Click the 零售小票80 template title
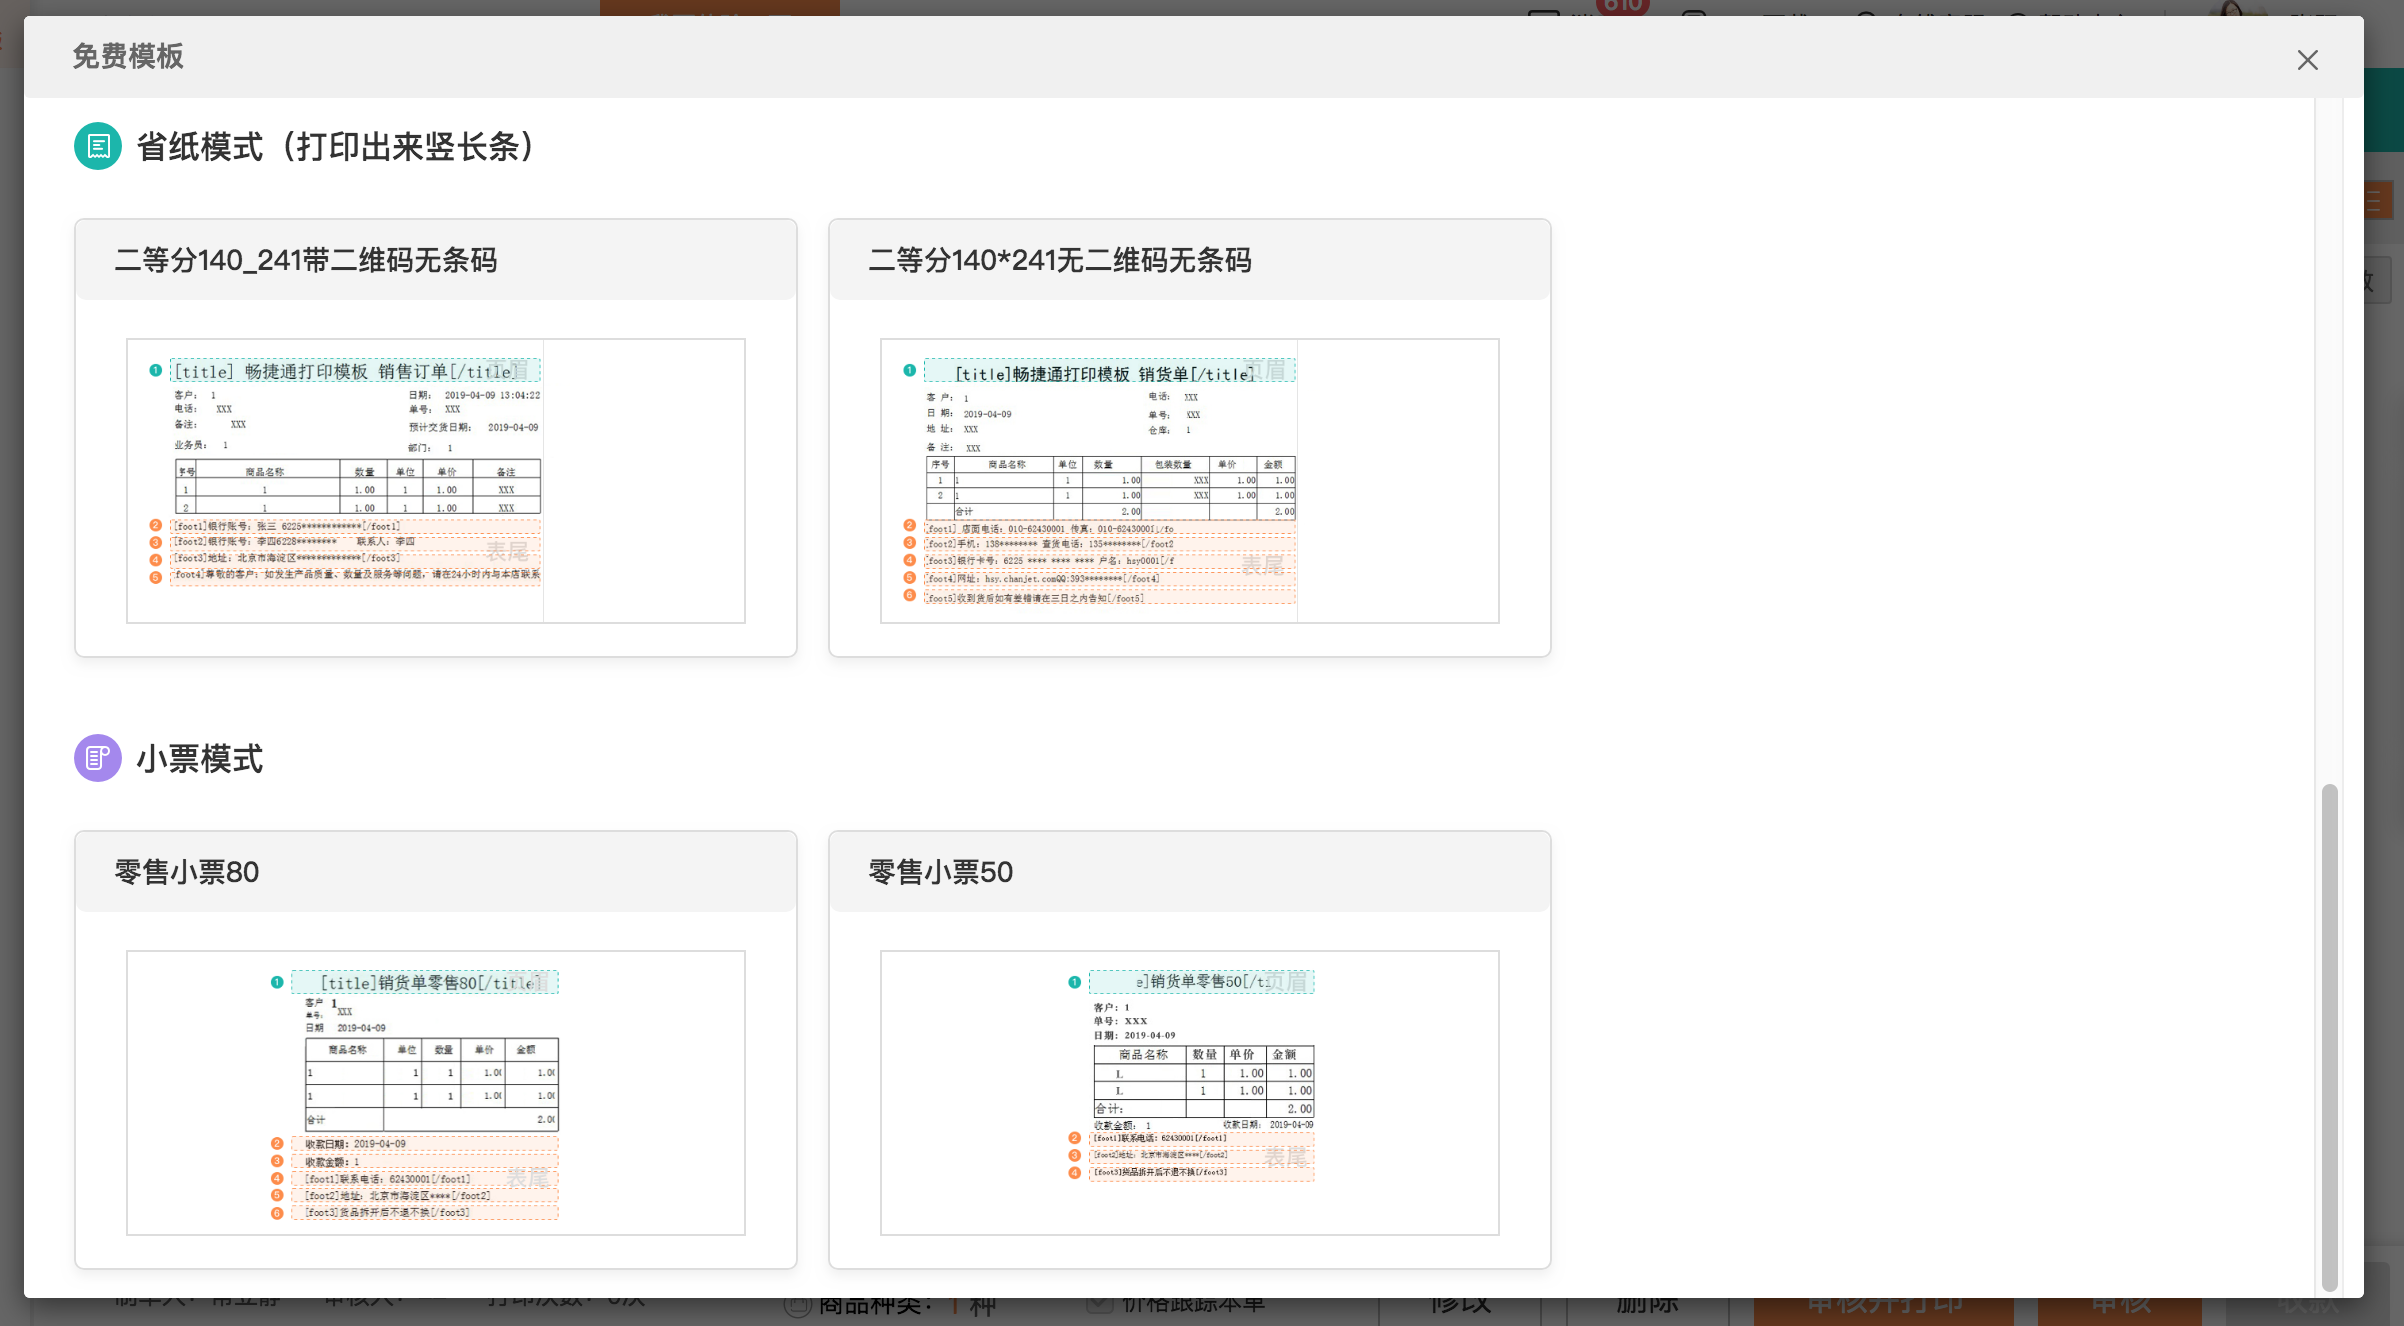 pyautogui.click(x=186, y=870)
